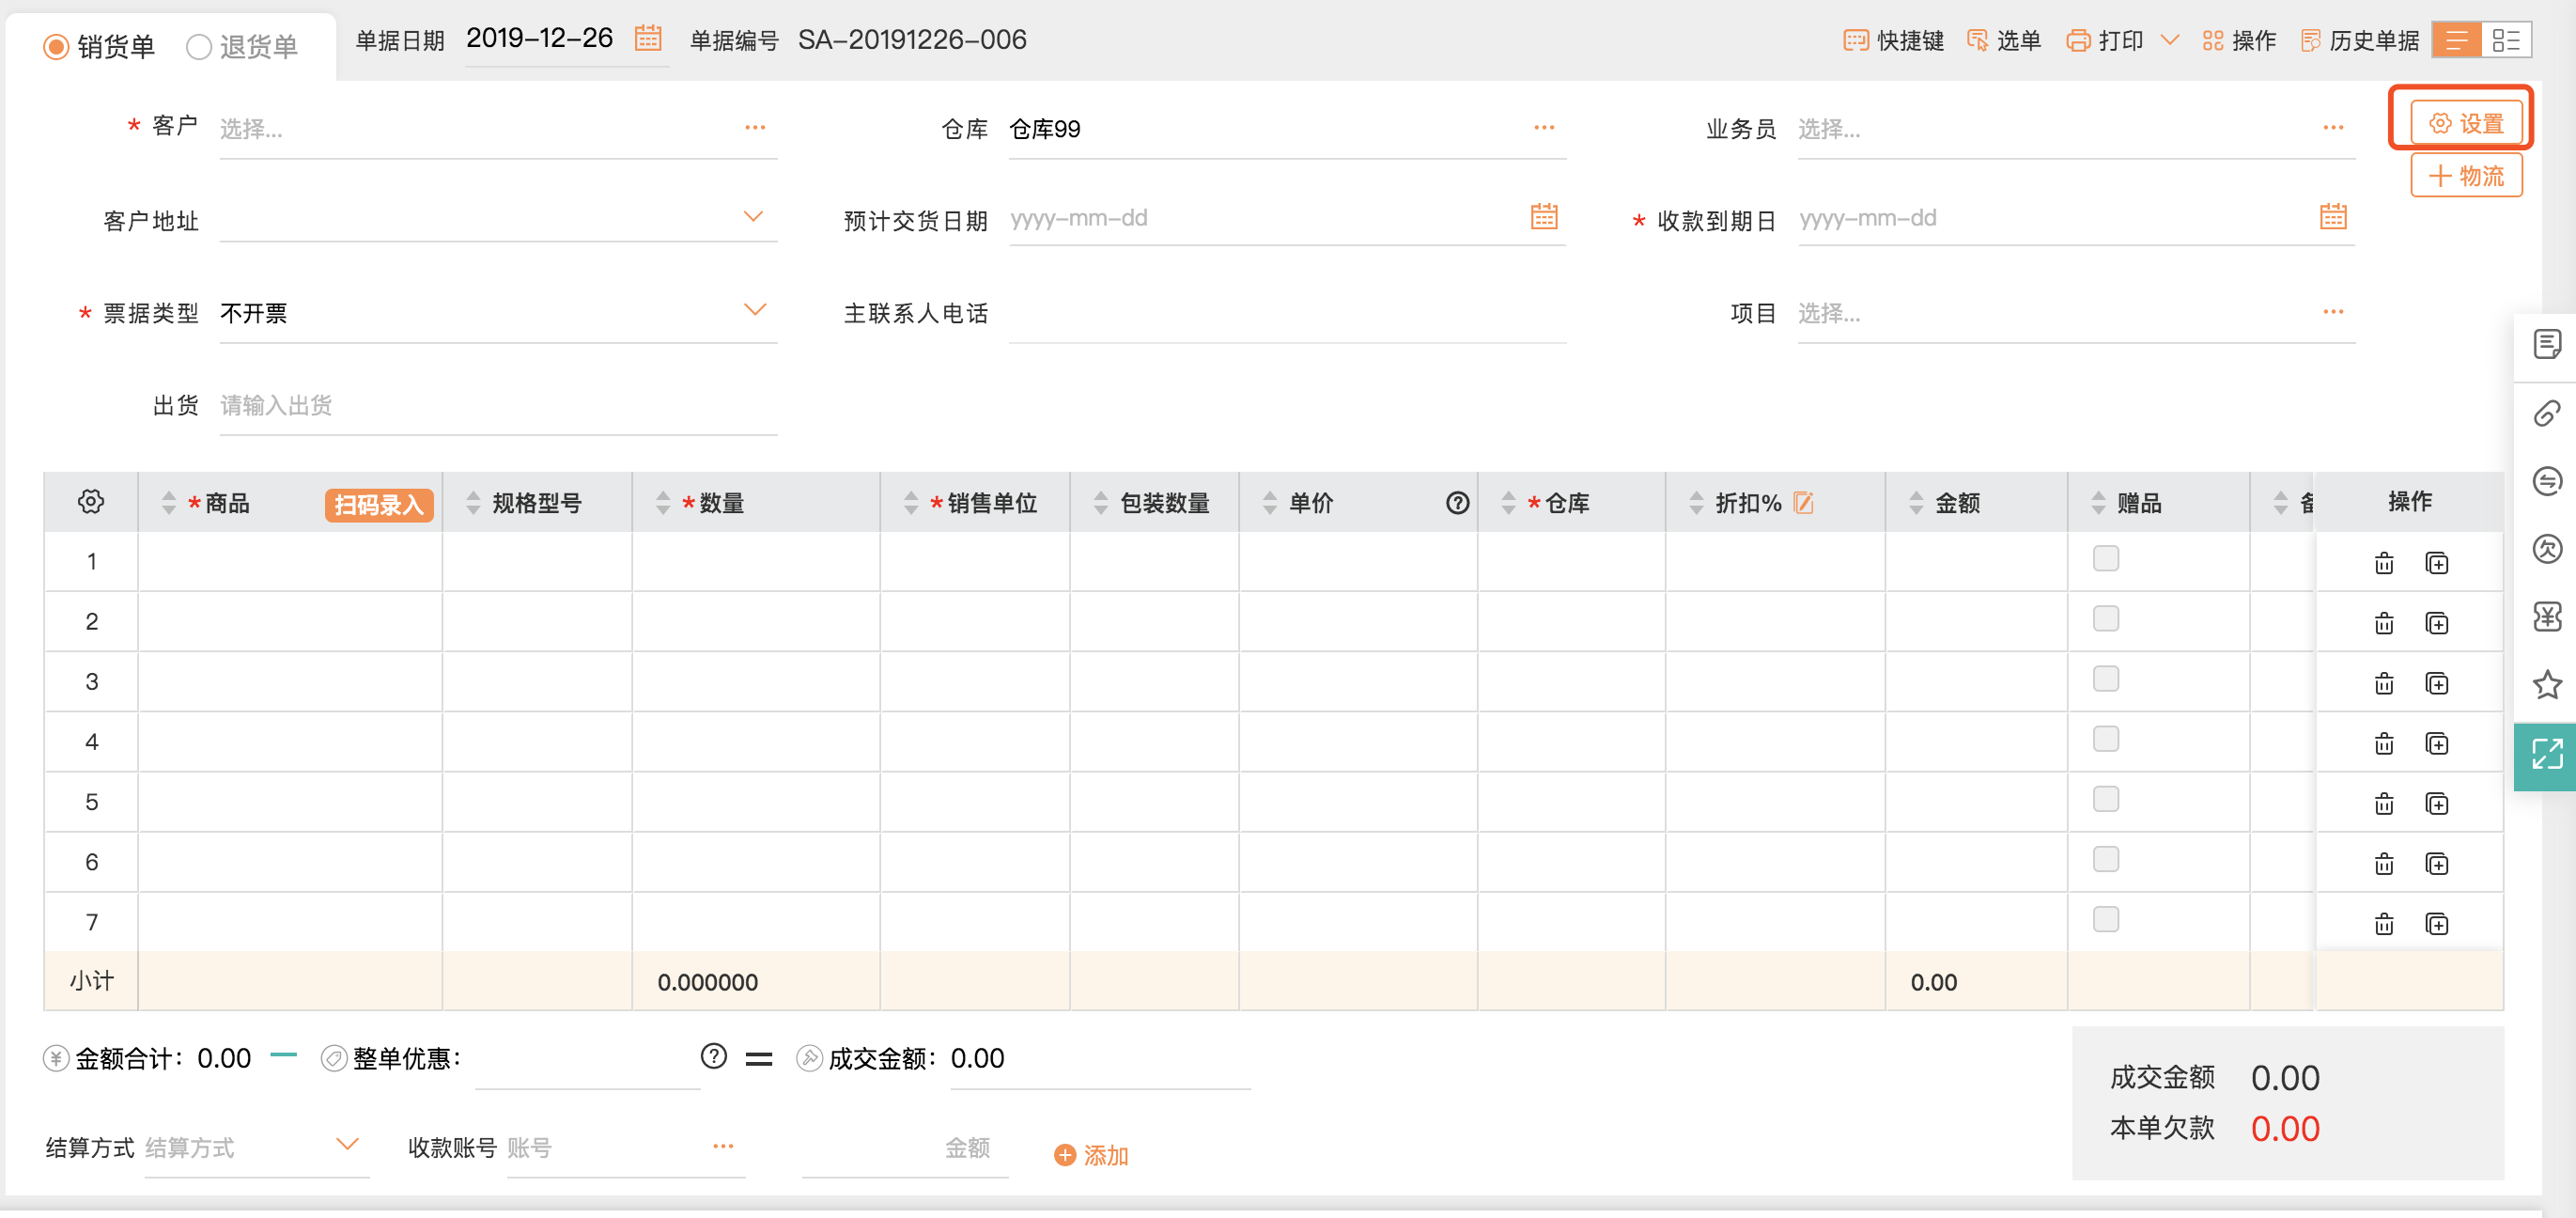Enable row 1 赠品 checkbox
2576x1218 pixels.
point(2106,559)
